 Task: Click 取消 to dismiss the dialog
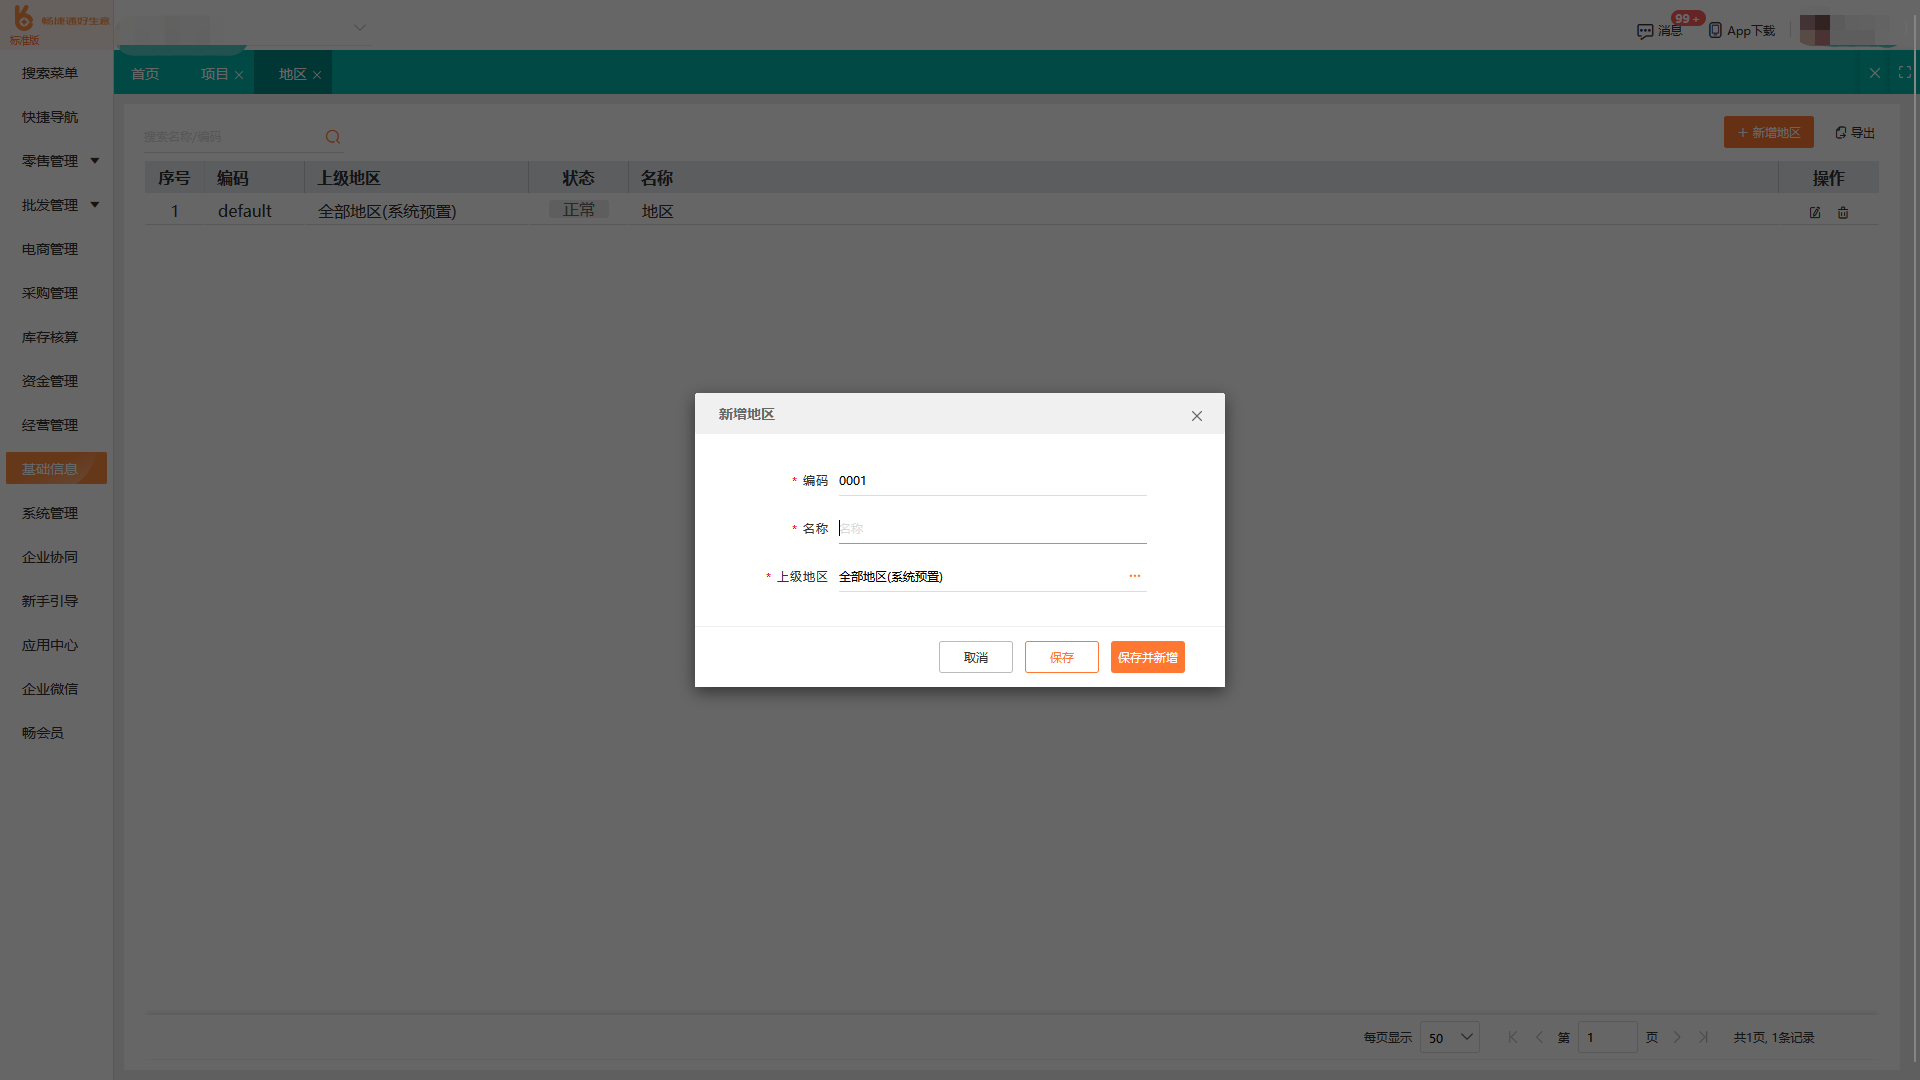(976, 657)
